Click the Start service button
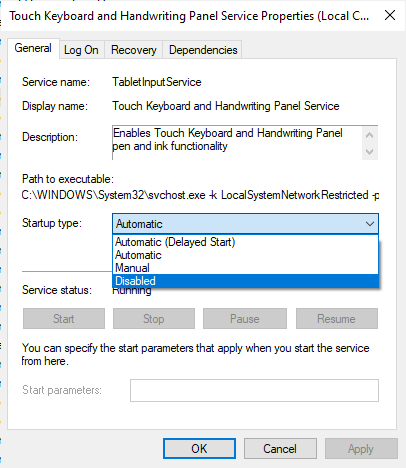 (64, 319)
